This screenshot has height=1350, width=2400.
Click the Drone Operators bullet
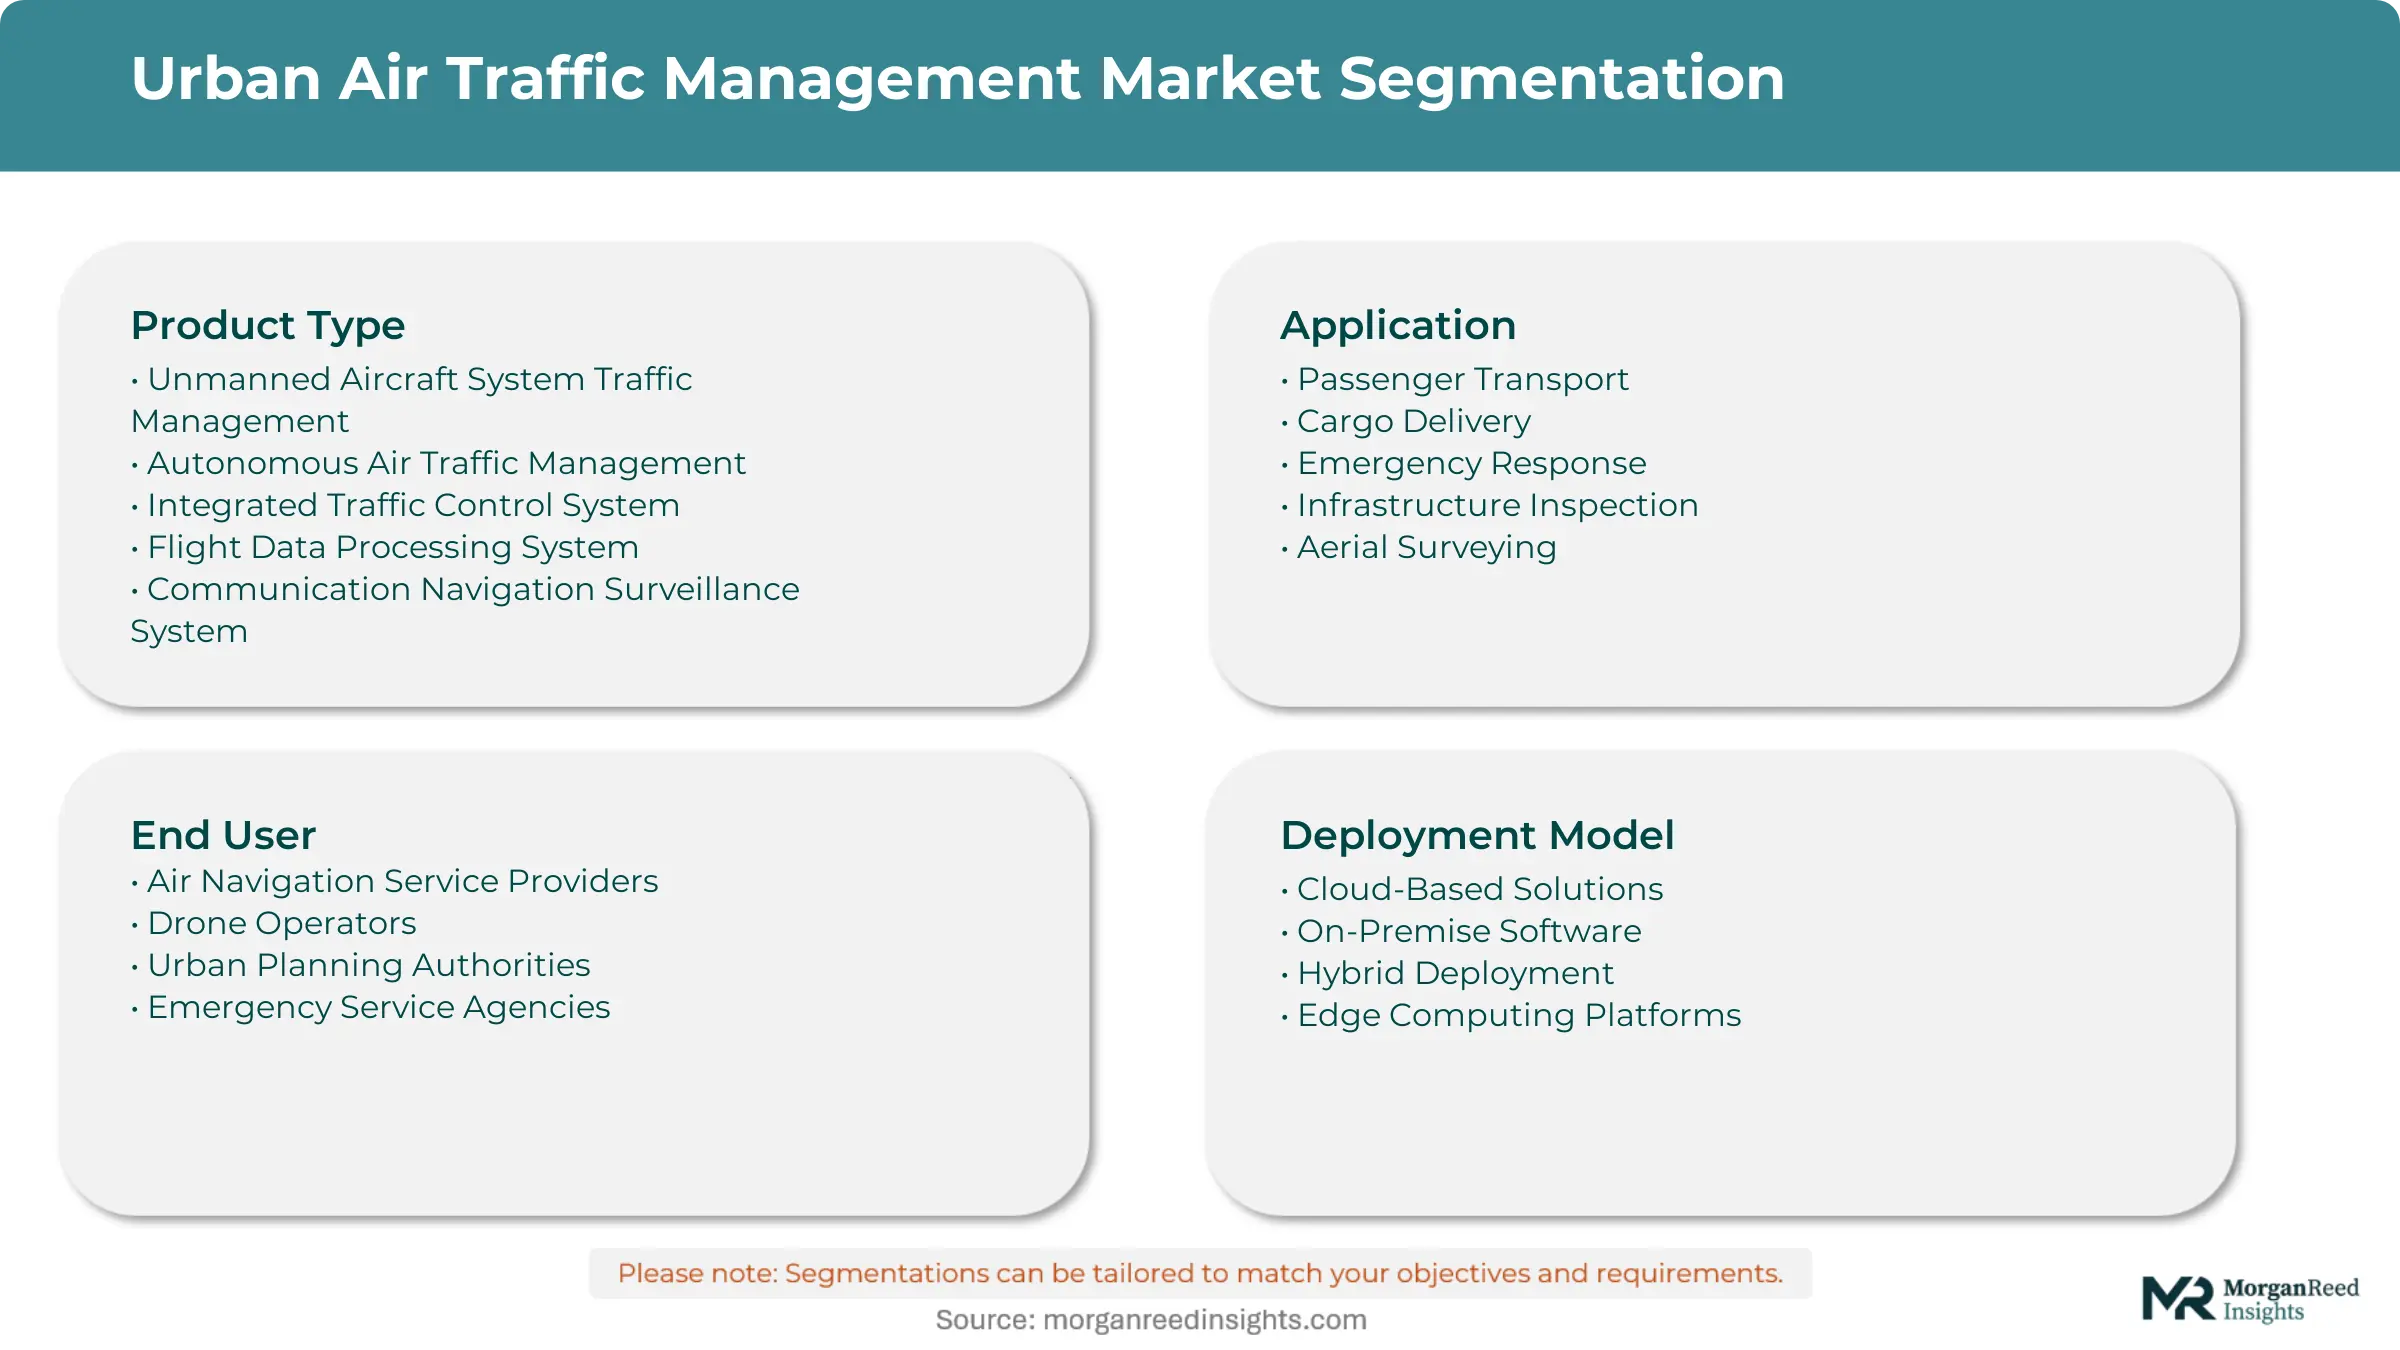[x=281, y=923]
